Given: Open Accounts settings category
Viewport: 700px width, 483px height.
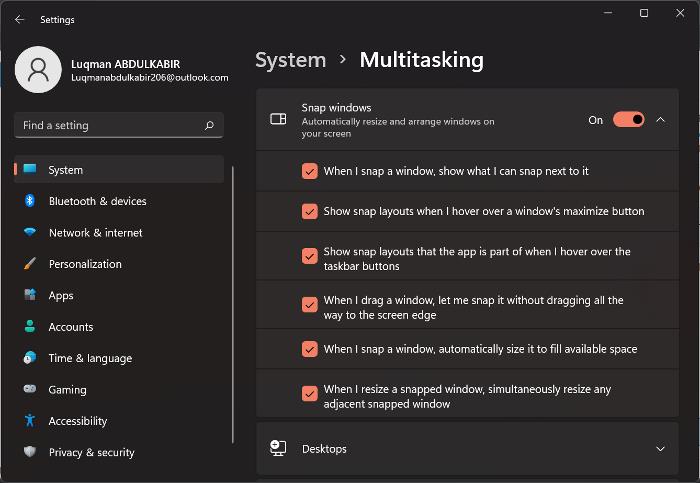Looking at the screenshot, I should [x=119, y=327].
